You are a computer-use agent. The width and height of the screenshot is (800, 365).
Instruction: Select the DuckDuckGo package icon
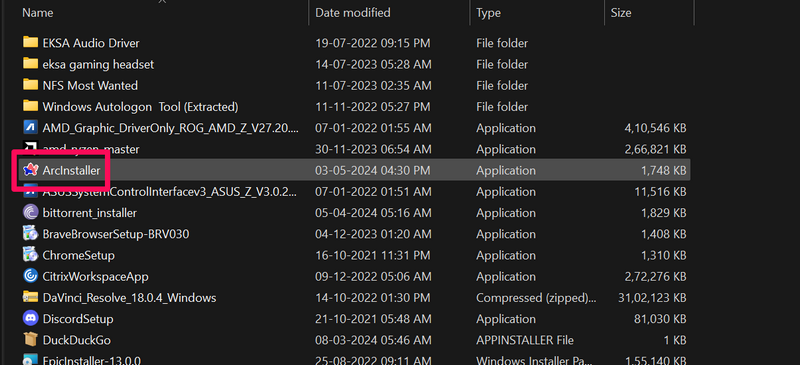(x=31, y=340)
